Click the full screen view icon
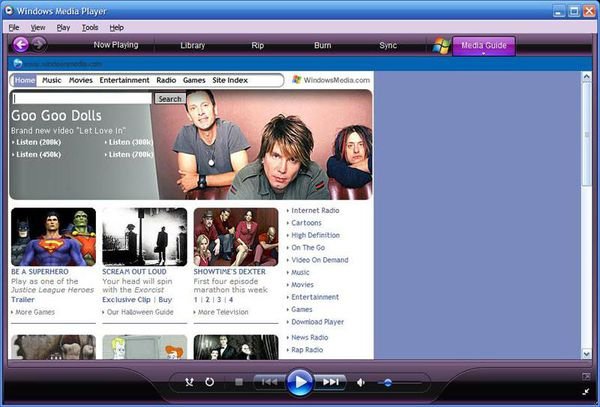This screenshot has width=600, height=407. coord(587,376)
